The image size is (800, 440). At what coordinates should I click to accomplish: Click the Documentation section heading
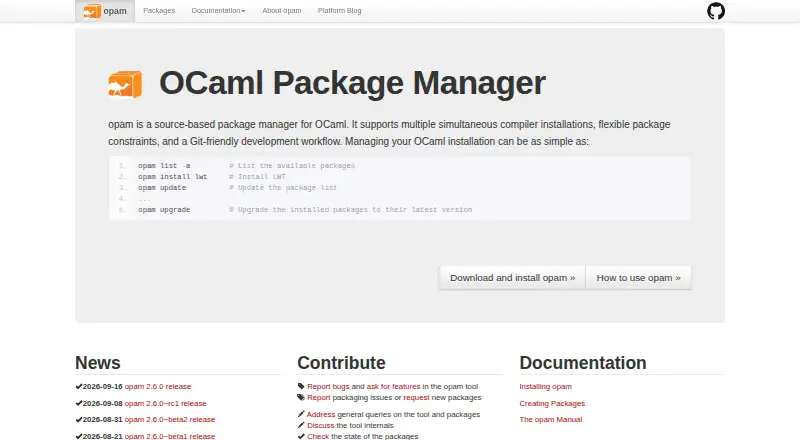click(x=583, y=362)
